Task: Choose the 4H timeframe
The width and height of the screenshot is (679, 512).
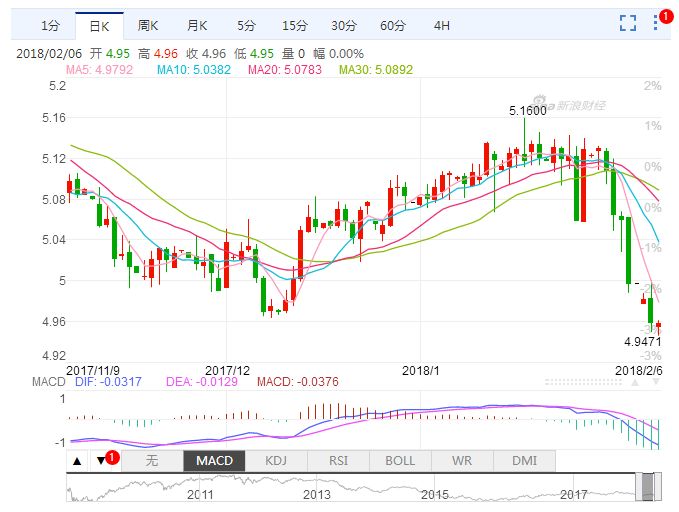Action: click(x=442, y=25)
